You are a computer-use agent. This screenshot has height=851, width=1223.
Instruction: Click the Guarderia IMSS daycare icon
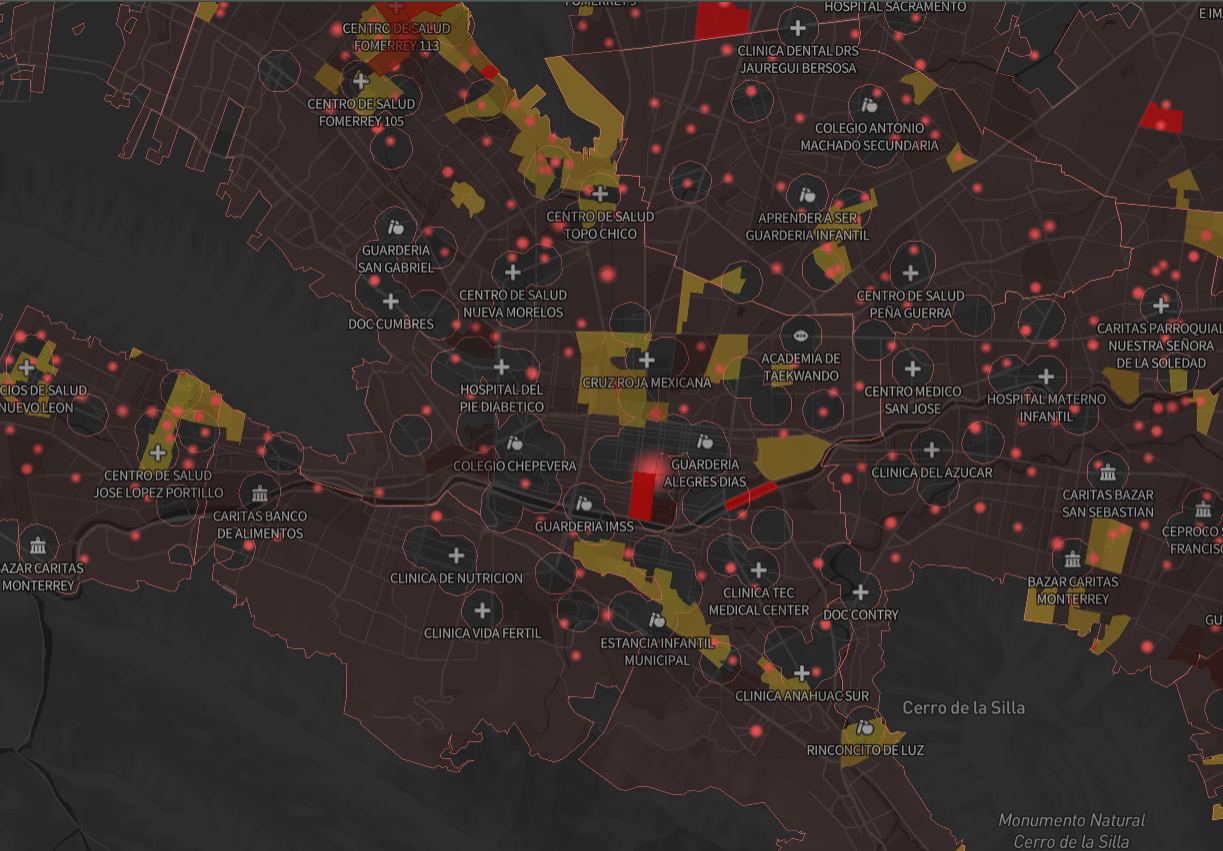coord(584,503)
